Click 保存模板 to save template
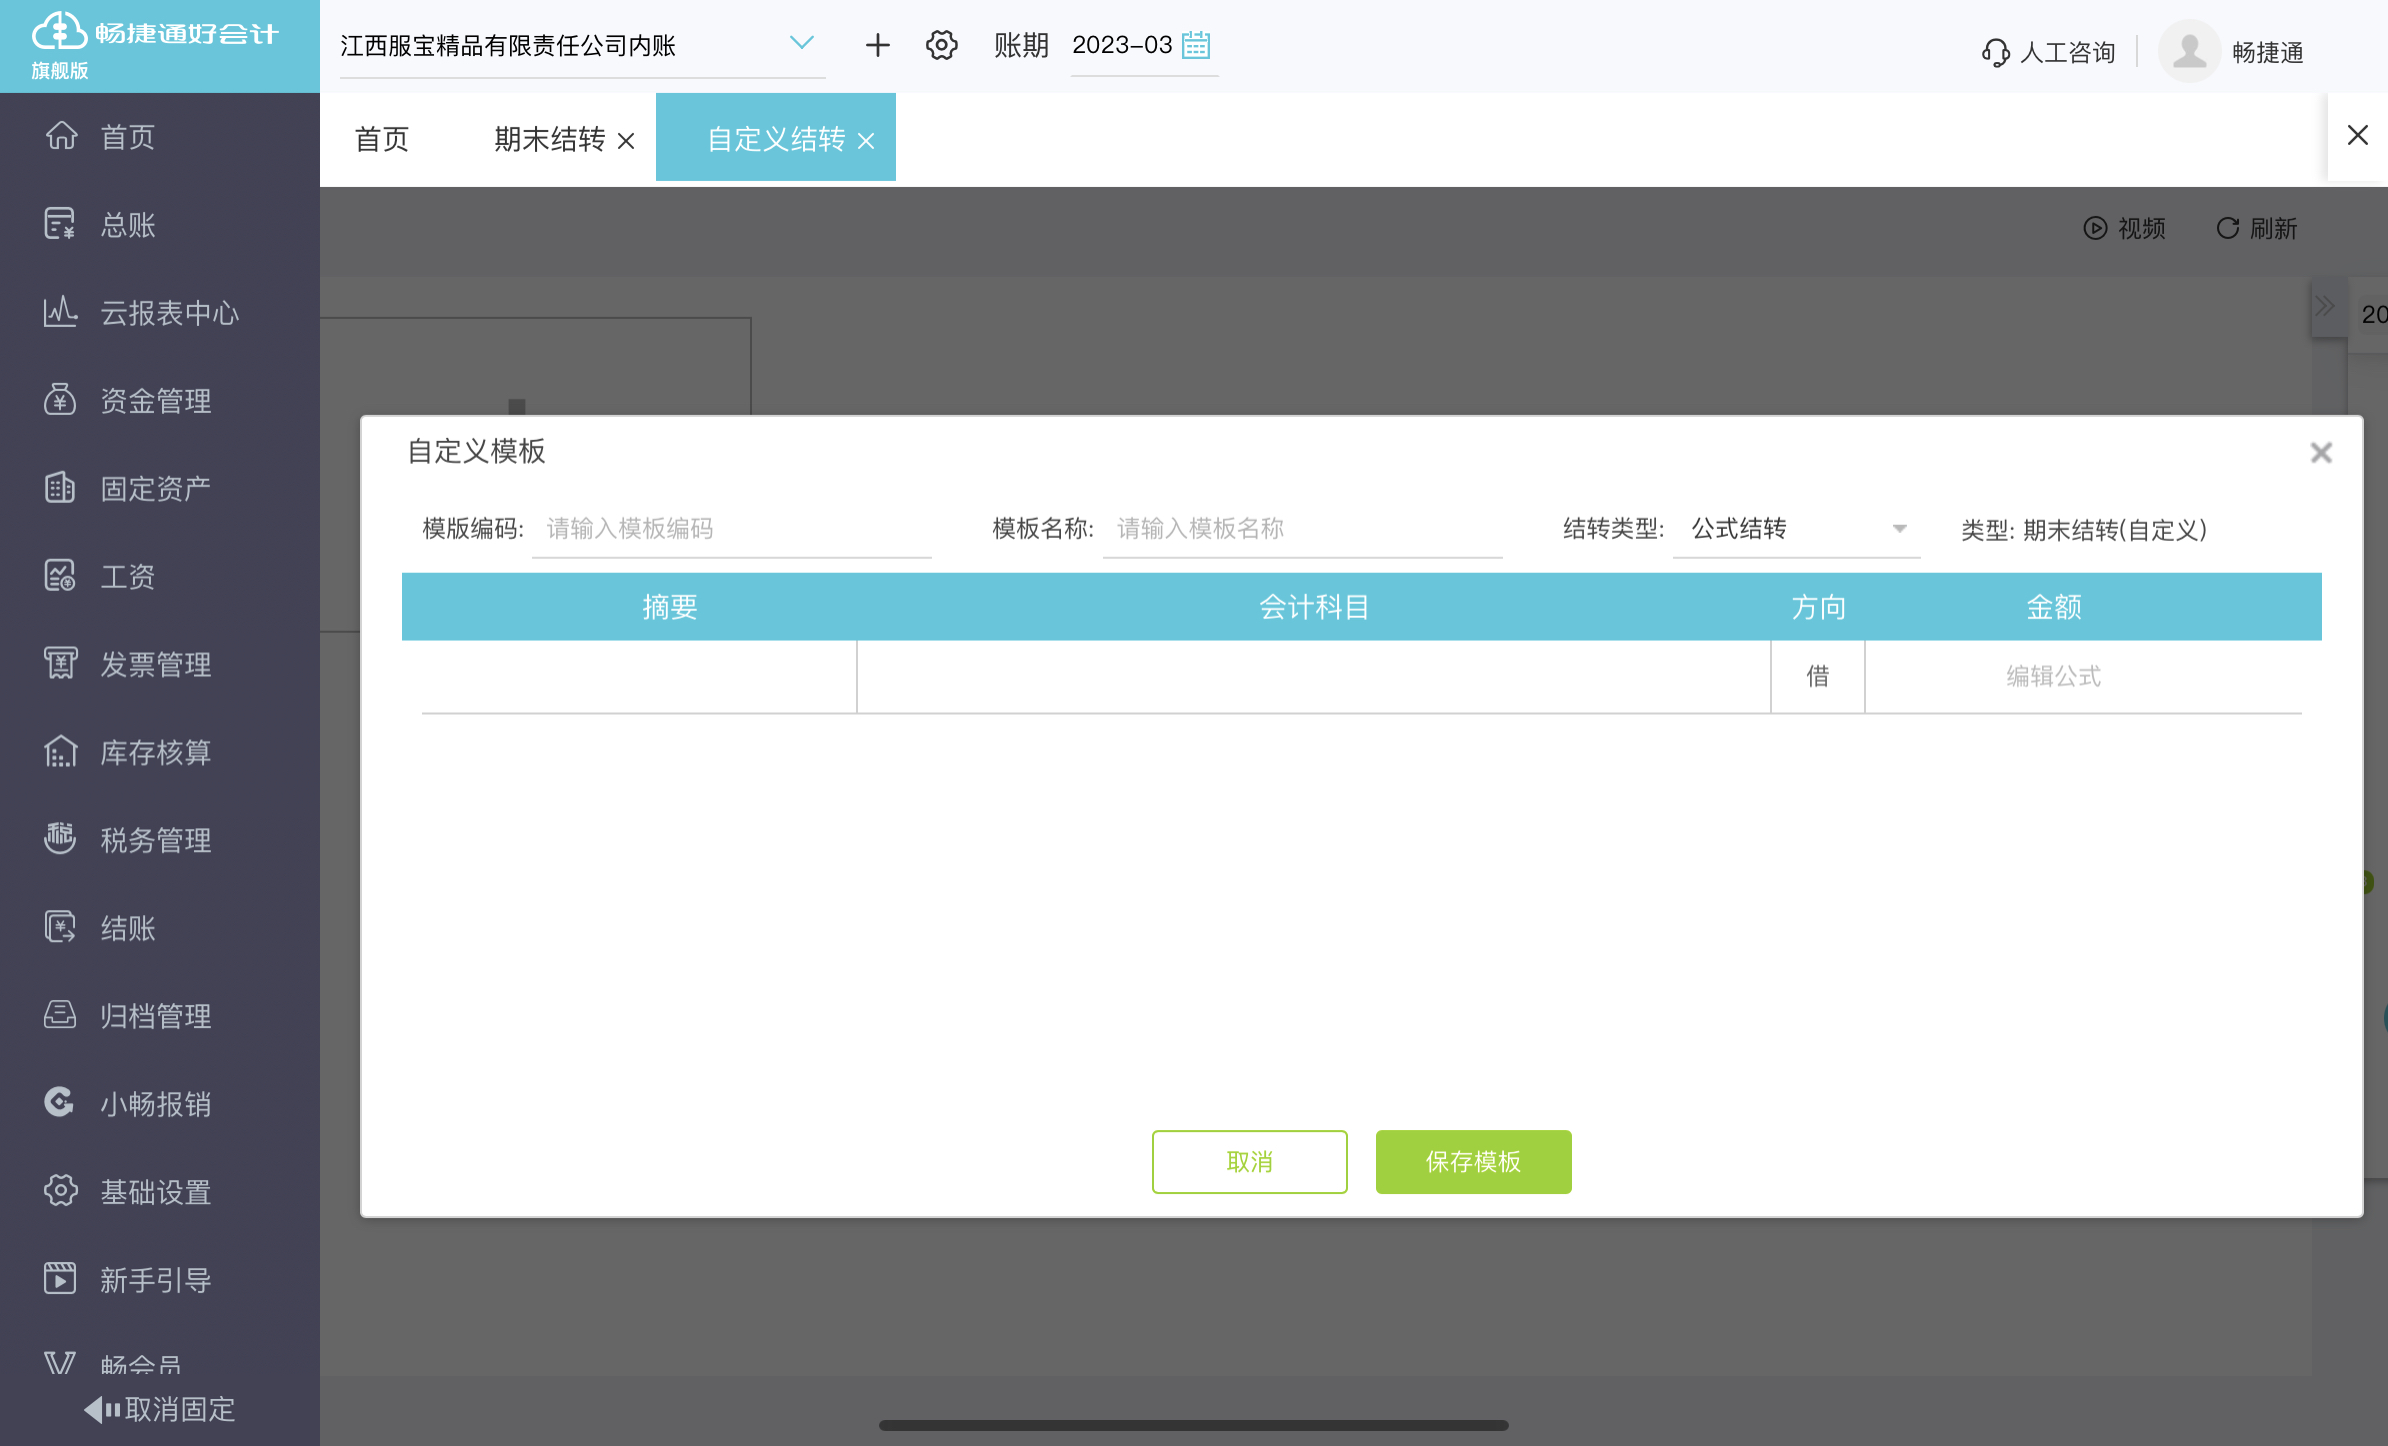The image size is (2388, 1446). [1472, 1163]
